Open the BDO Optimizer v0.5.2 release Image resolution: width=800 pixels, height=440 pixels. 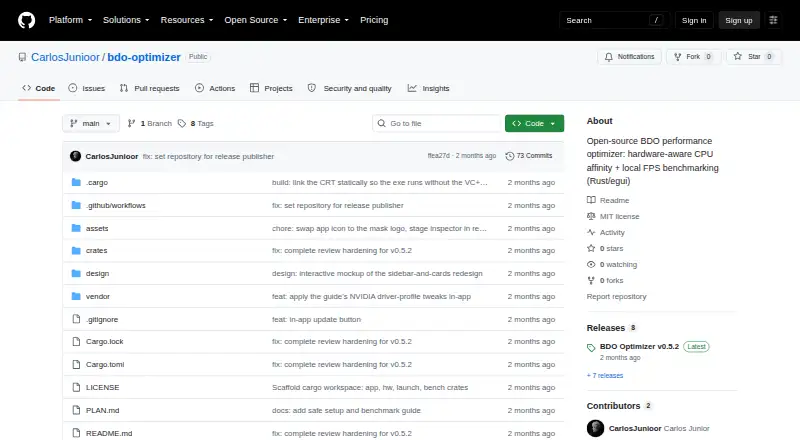pos(639,347)
